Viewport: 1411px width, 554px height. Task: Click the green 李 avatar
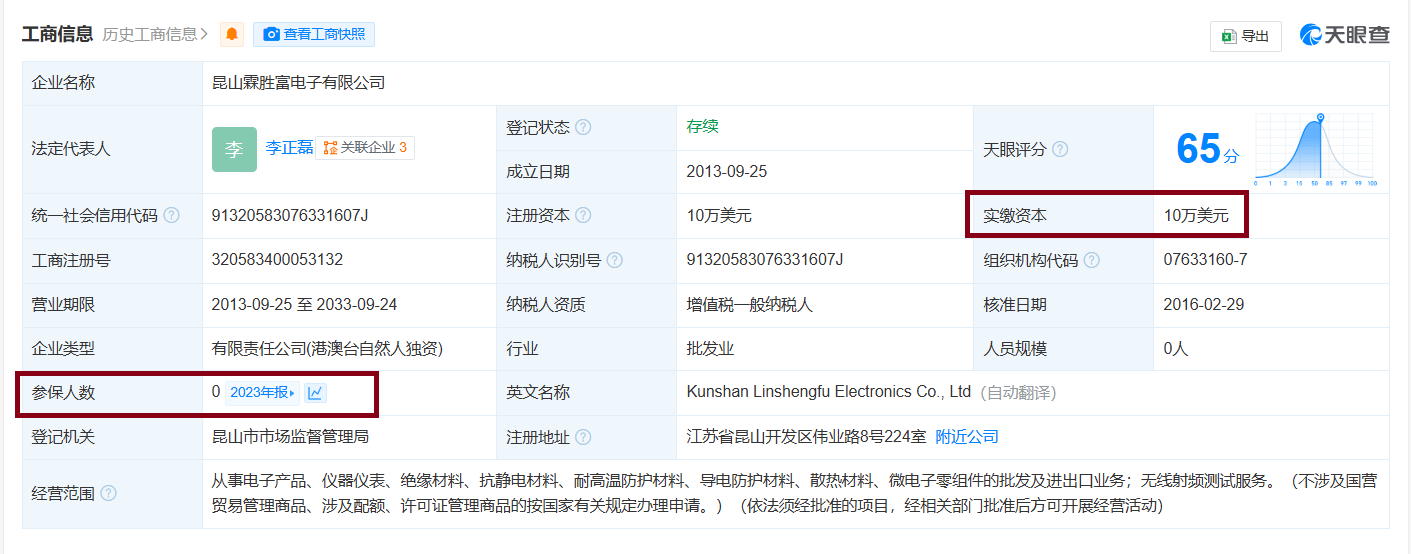(234, 149)
